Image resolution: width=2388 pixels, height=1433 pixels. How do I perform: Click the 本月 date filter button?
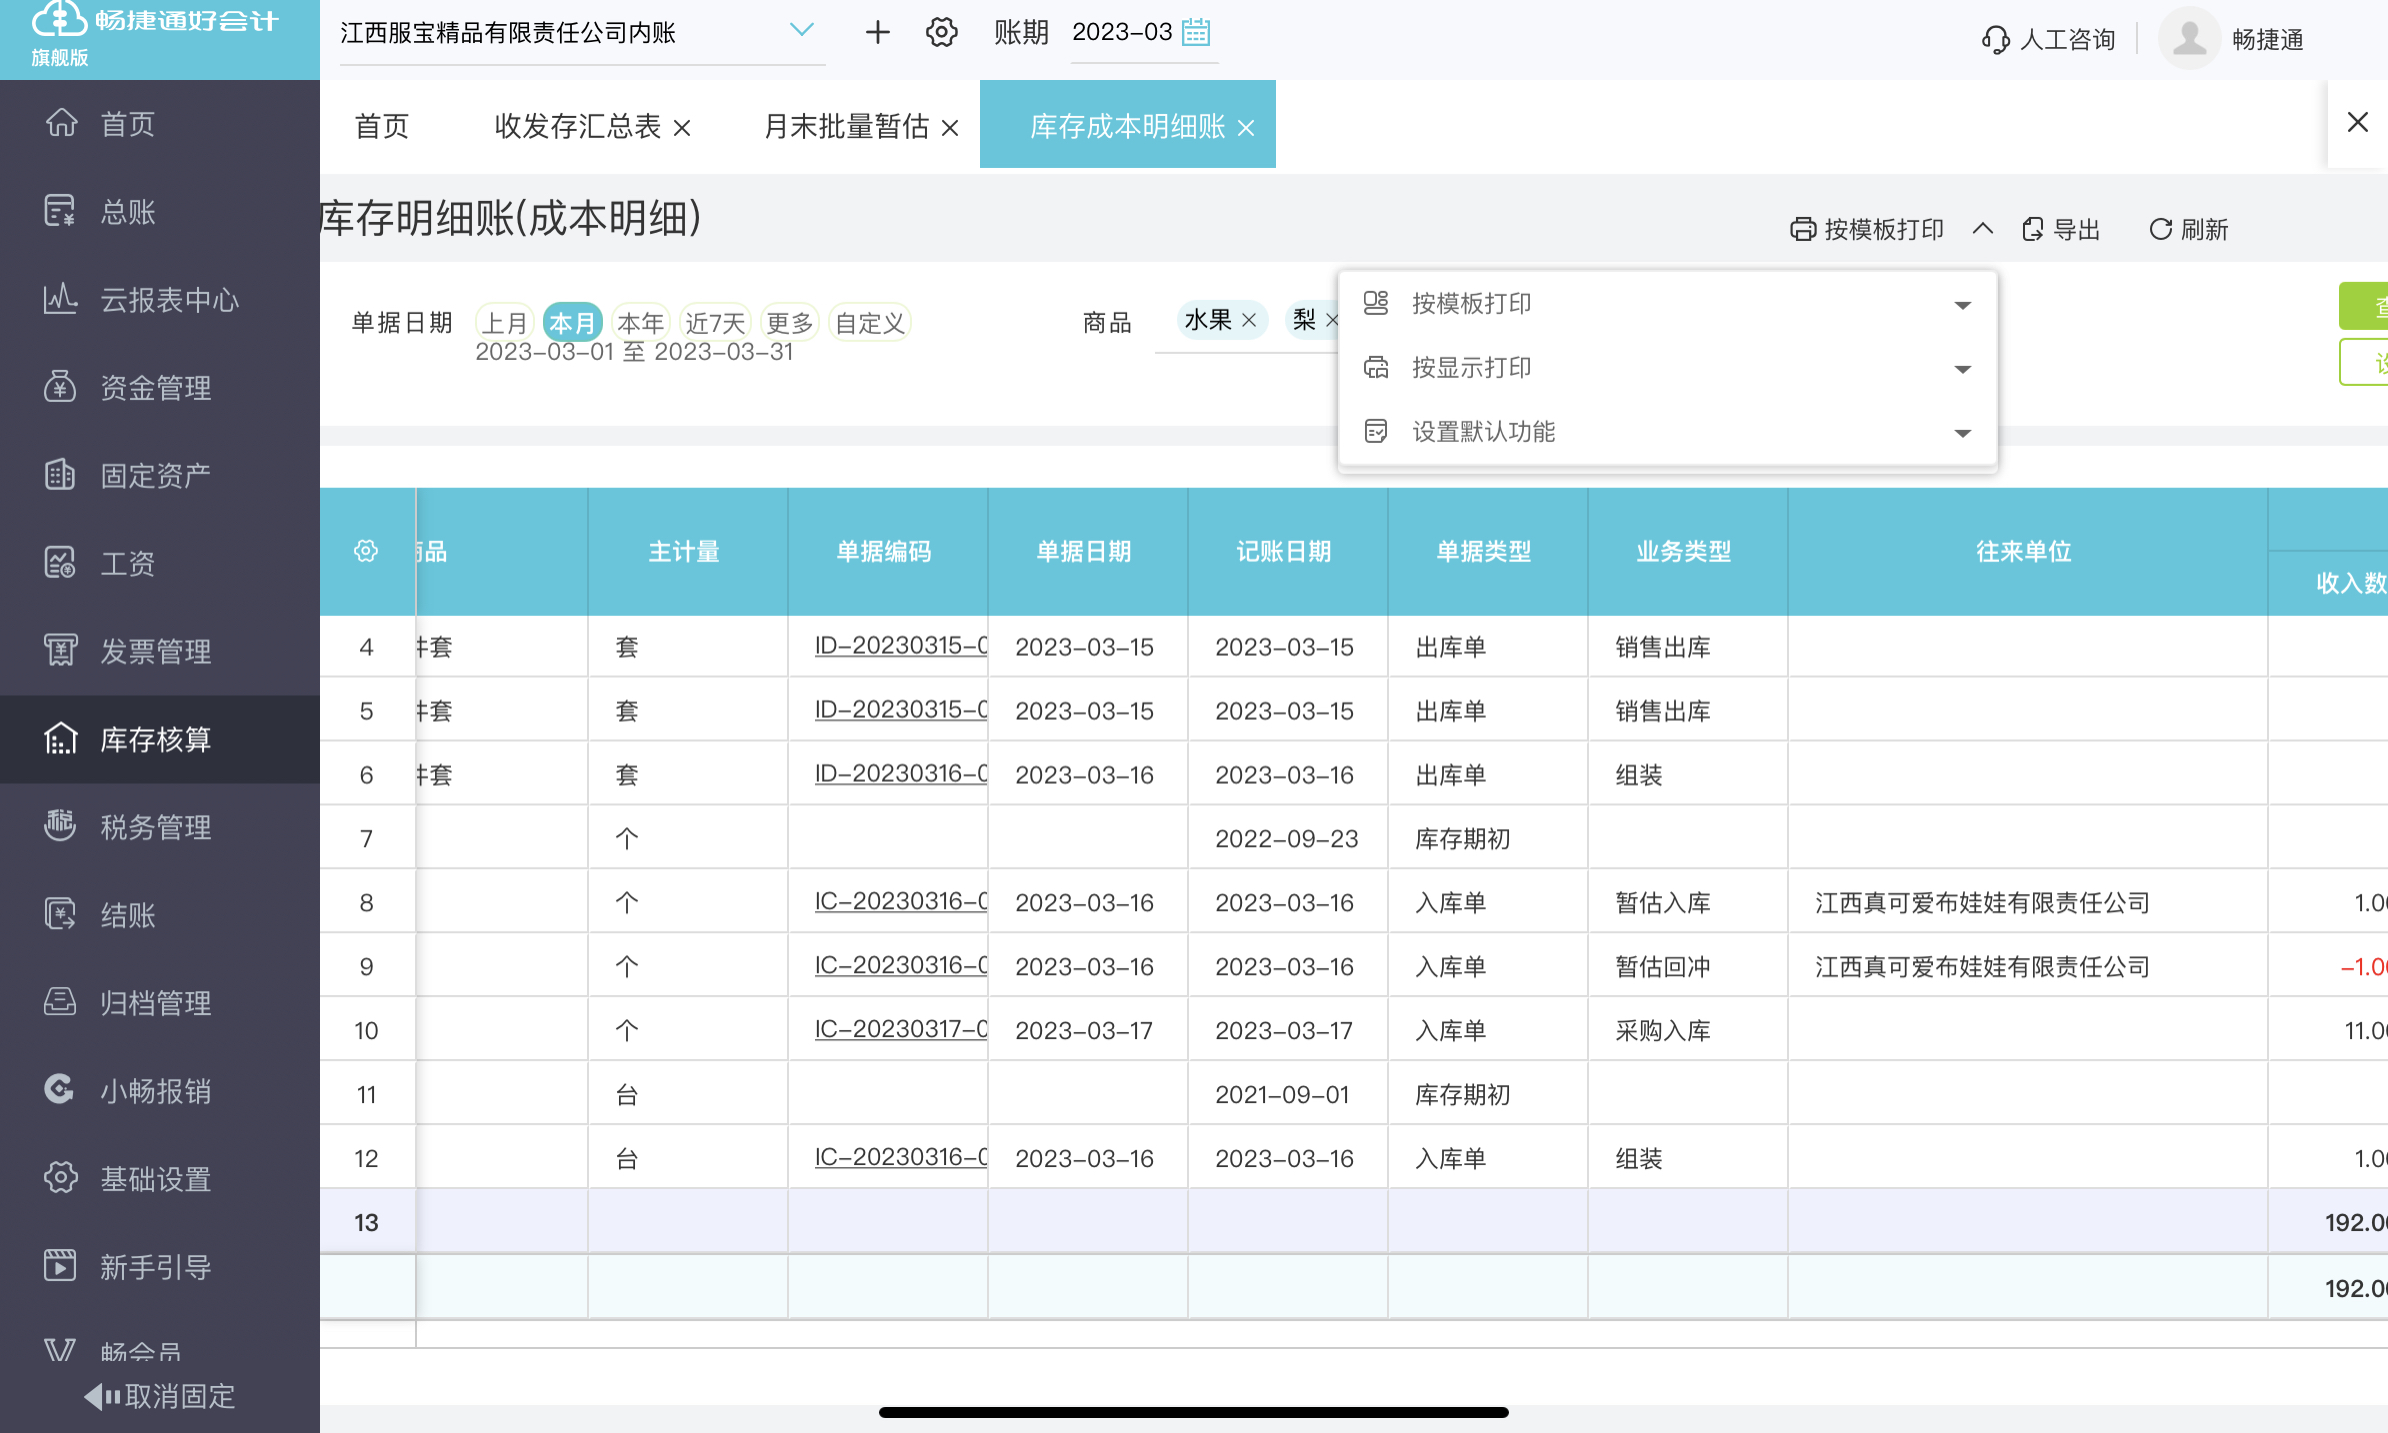pos(571,319)
